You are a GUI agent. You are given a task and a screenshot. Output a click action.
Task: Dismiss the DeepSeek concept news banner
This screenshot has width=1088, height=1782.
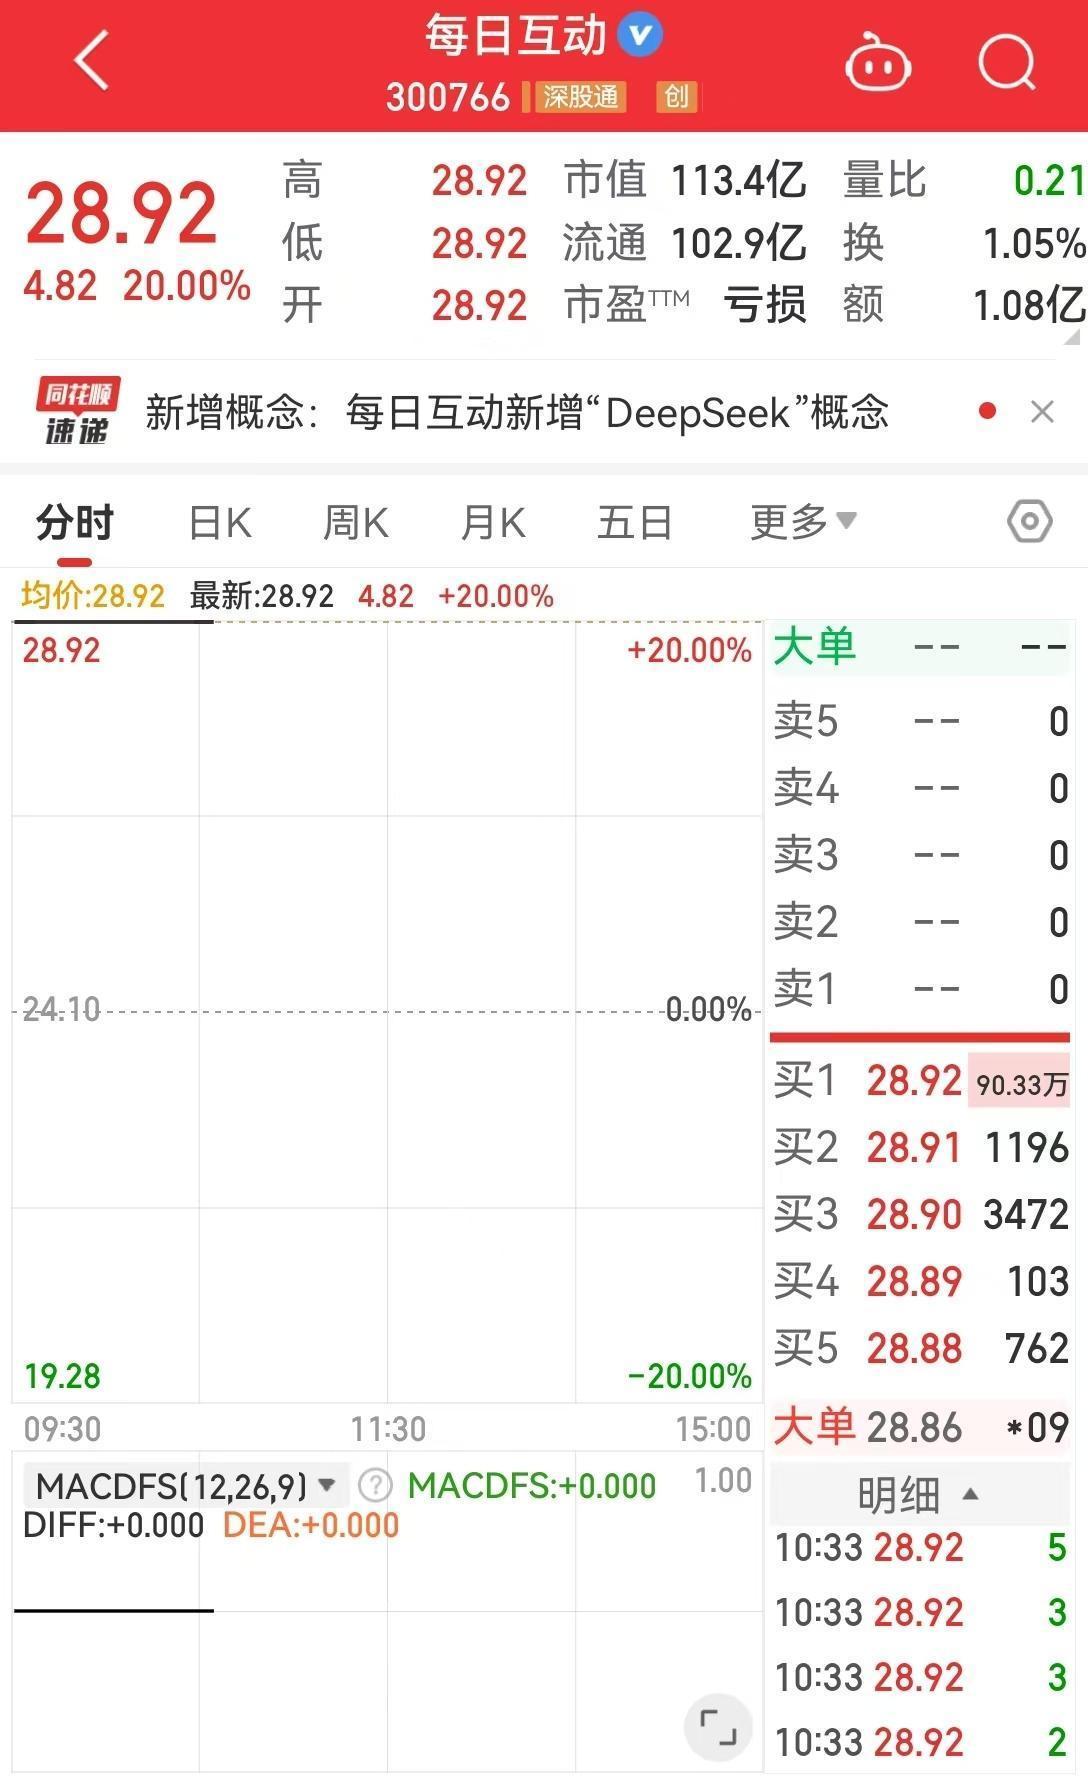(1042, 412)
